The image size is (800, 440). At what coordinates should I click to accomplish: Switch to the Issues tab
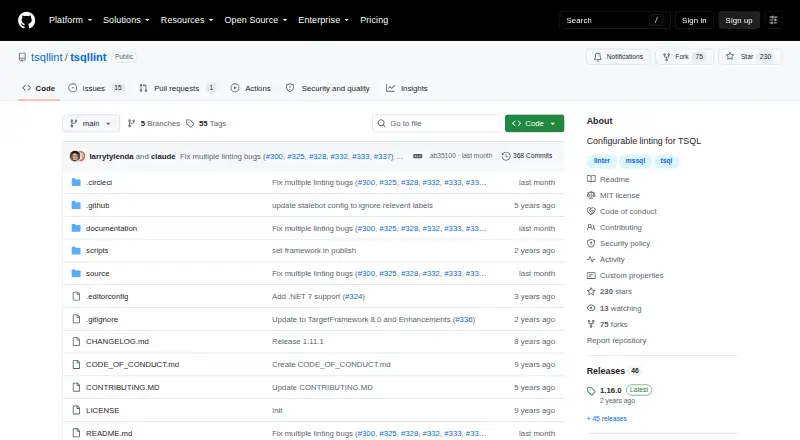96,88
